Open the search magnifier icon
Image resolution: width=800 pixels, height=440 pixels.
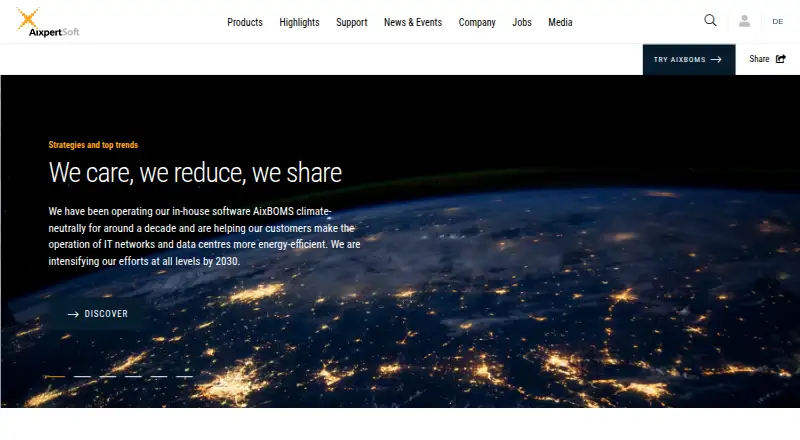click(x=710, y=20)
